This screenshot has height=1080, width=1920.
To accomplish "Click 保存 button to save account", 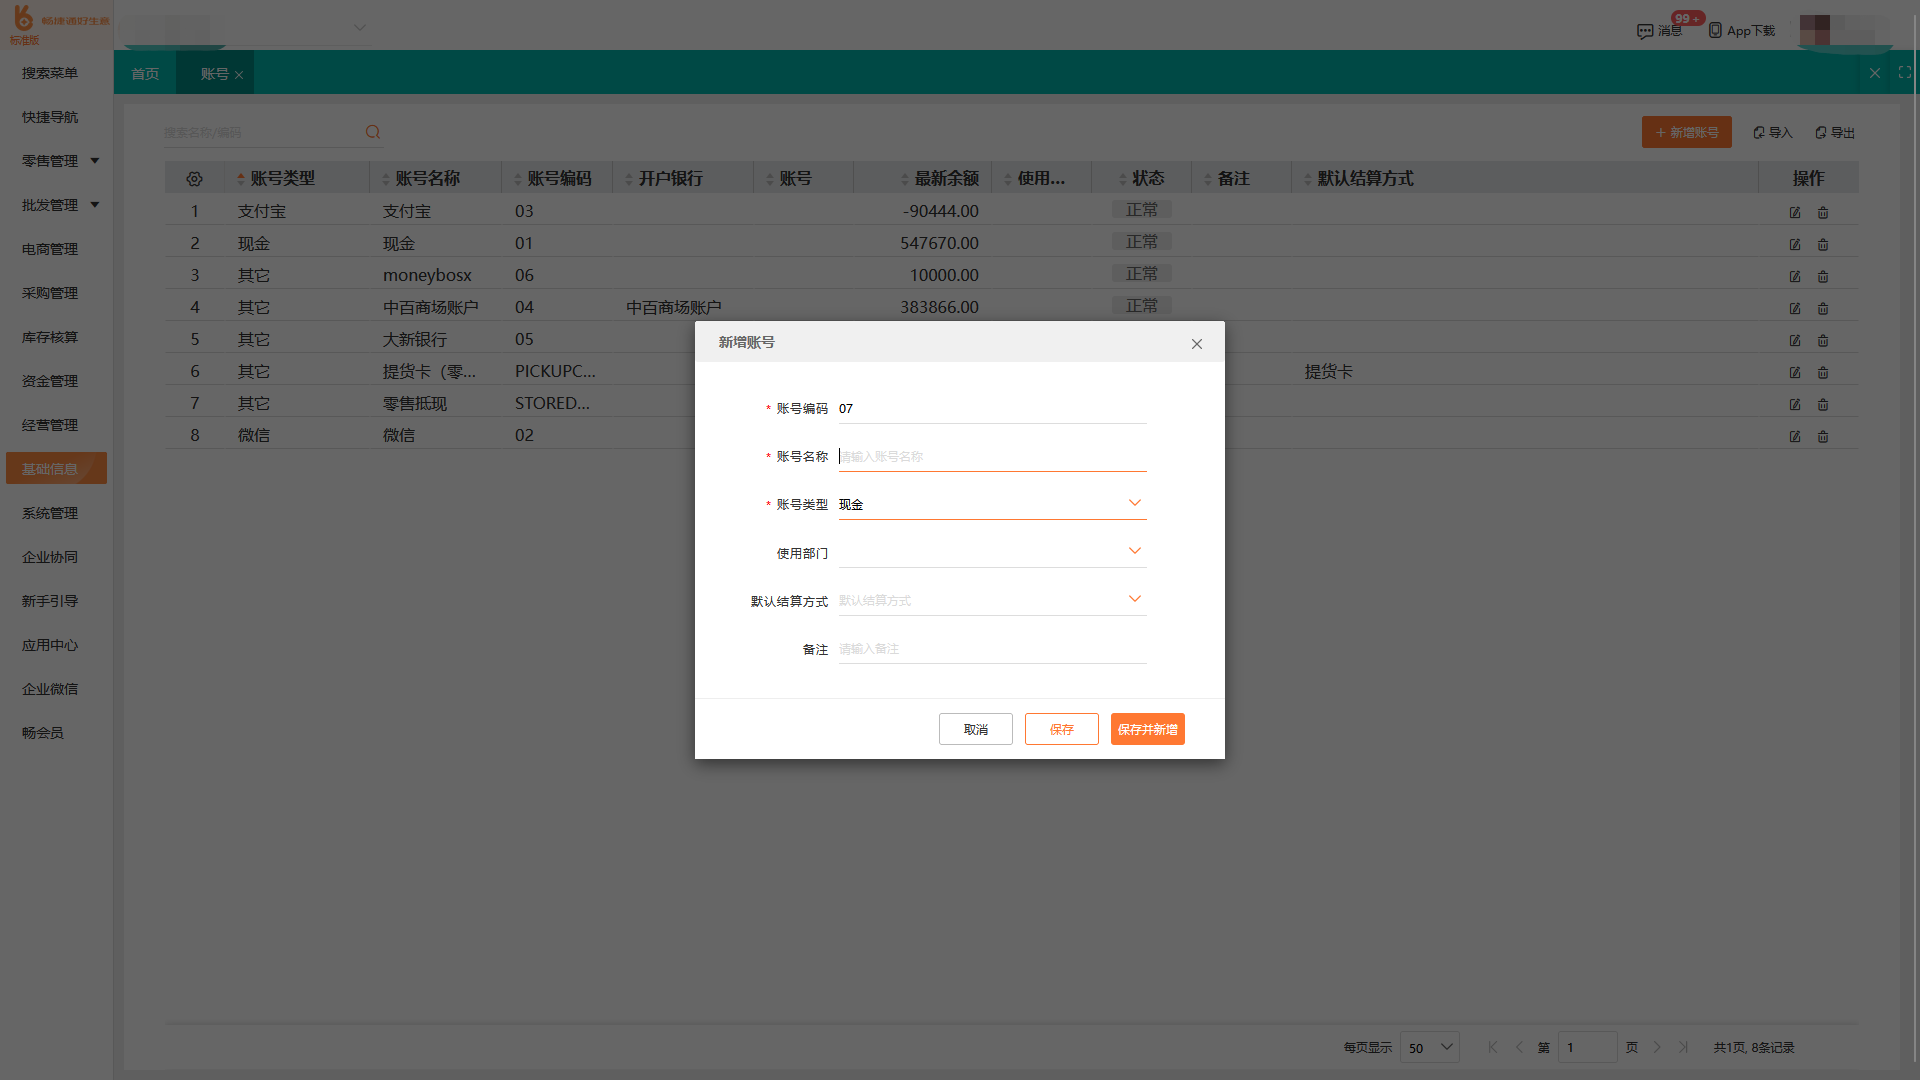I will tap(1062, 729).
